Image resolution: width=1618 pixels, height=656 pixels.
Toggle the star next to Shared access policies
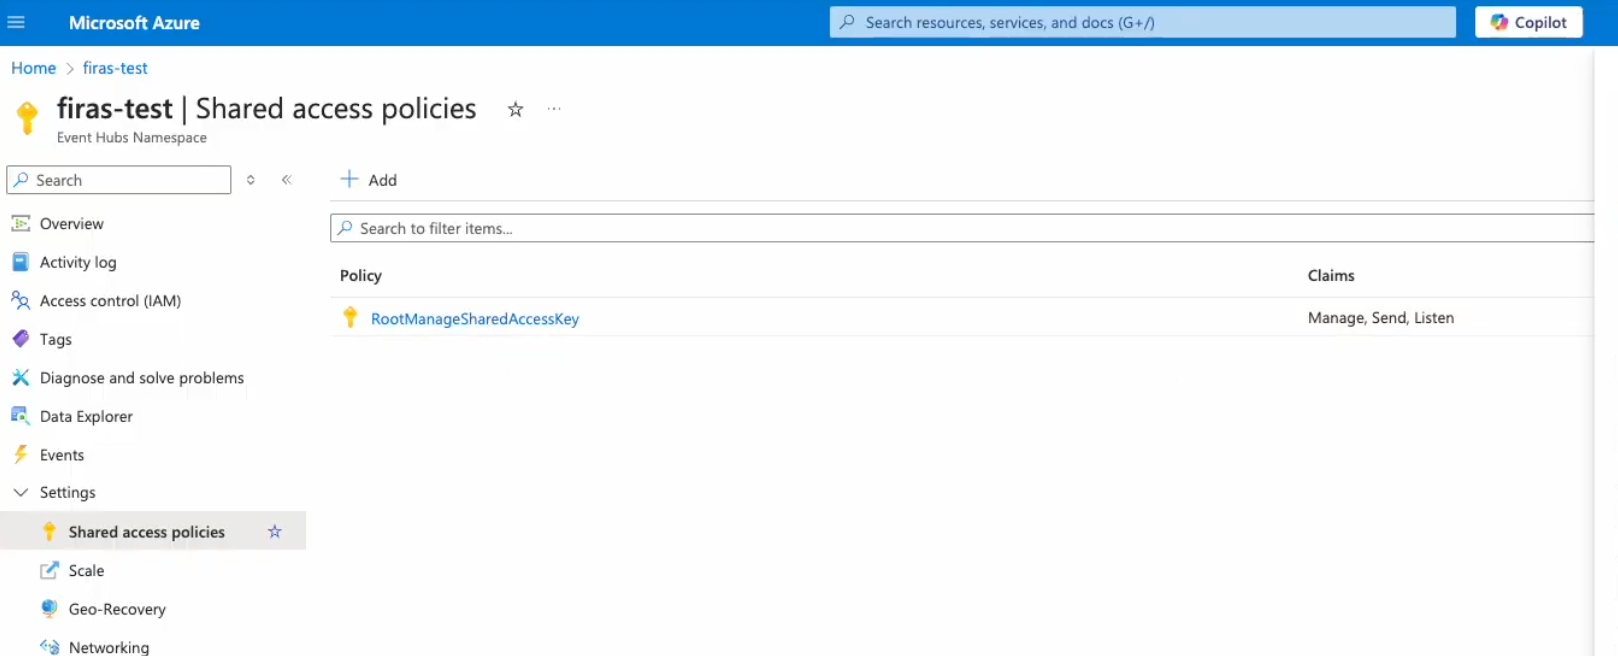click(275, 532)
